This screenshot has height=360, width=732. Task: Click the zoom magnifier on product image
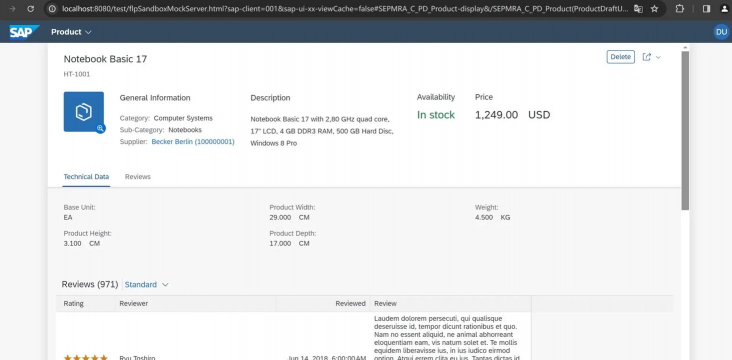tap(100, 128)
